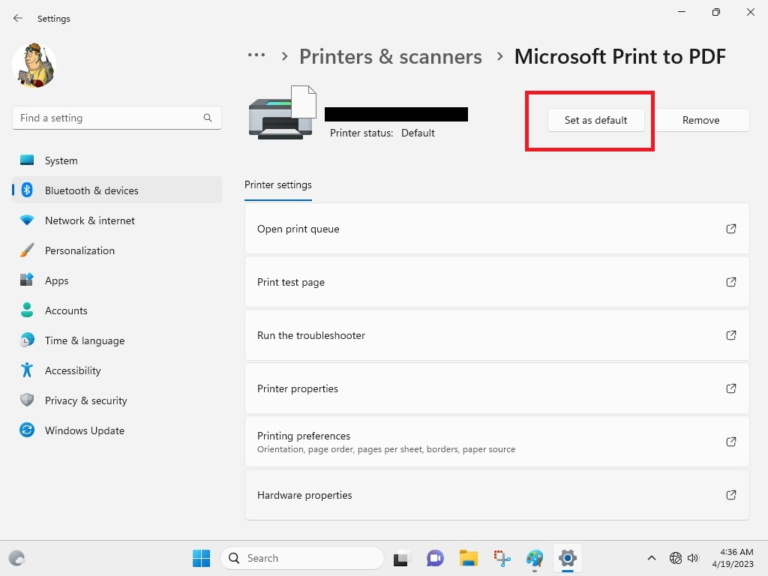Viewport: 768px width, 576px height.
Task: Select Bluetooth & devices in sidebar
Action: [117, 190]
